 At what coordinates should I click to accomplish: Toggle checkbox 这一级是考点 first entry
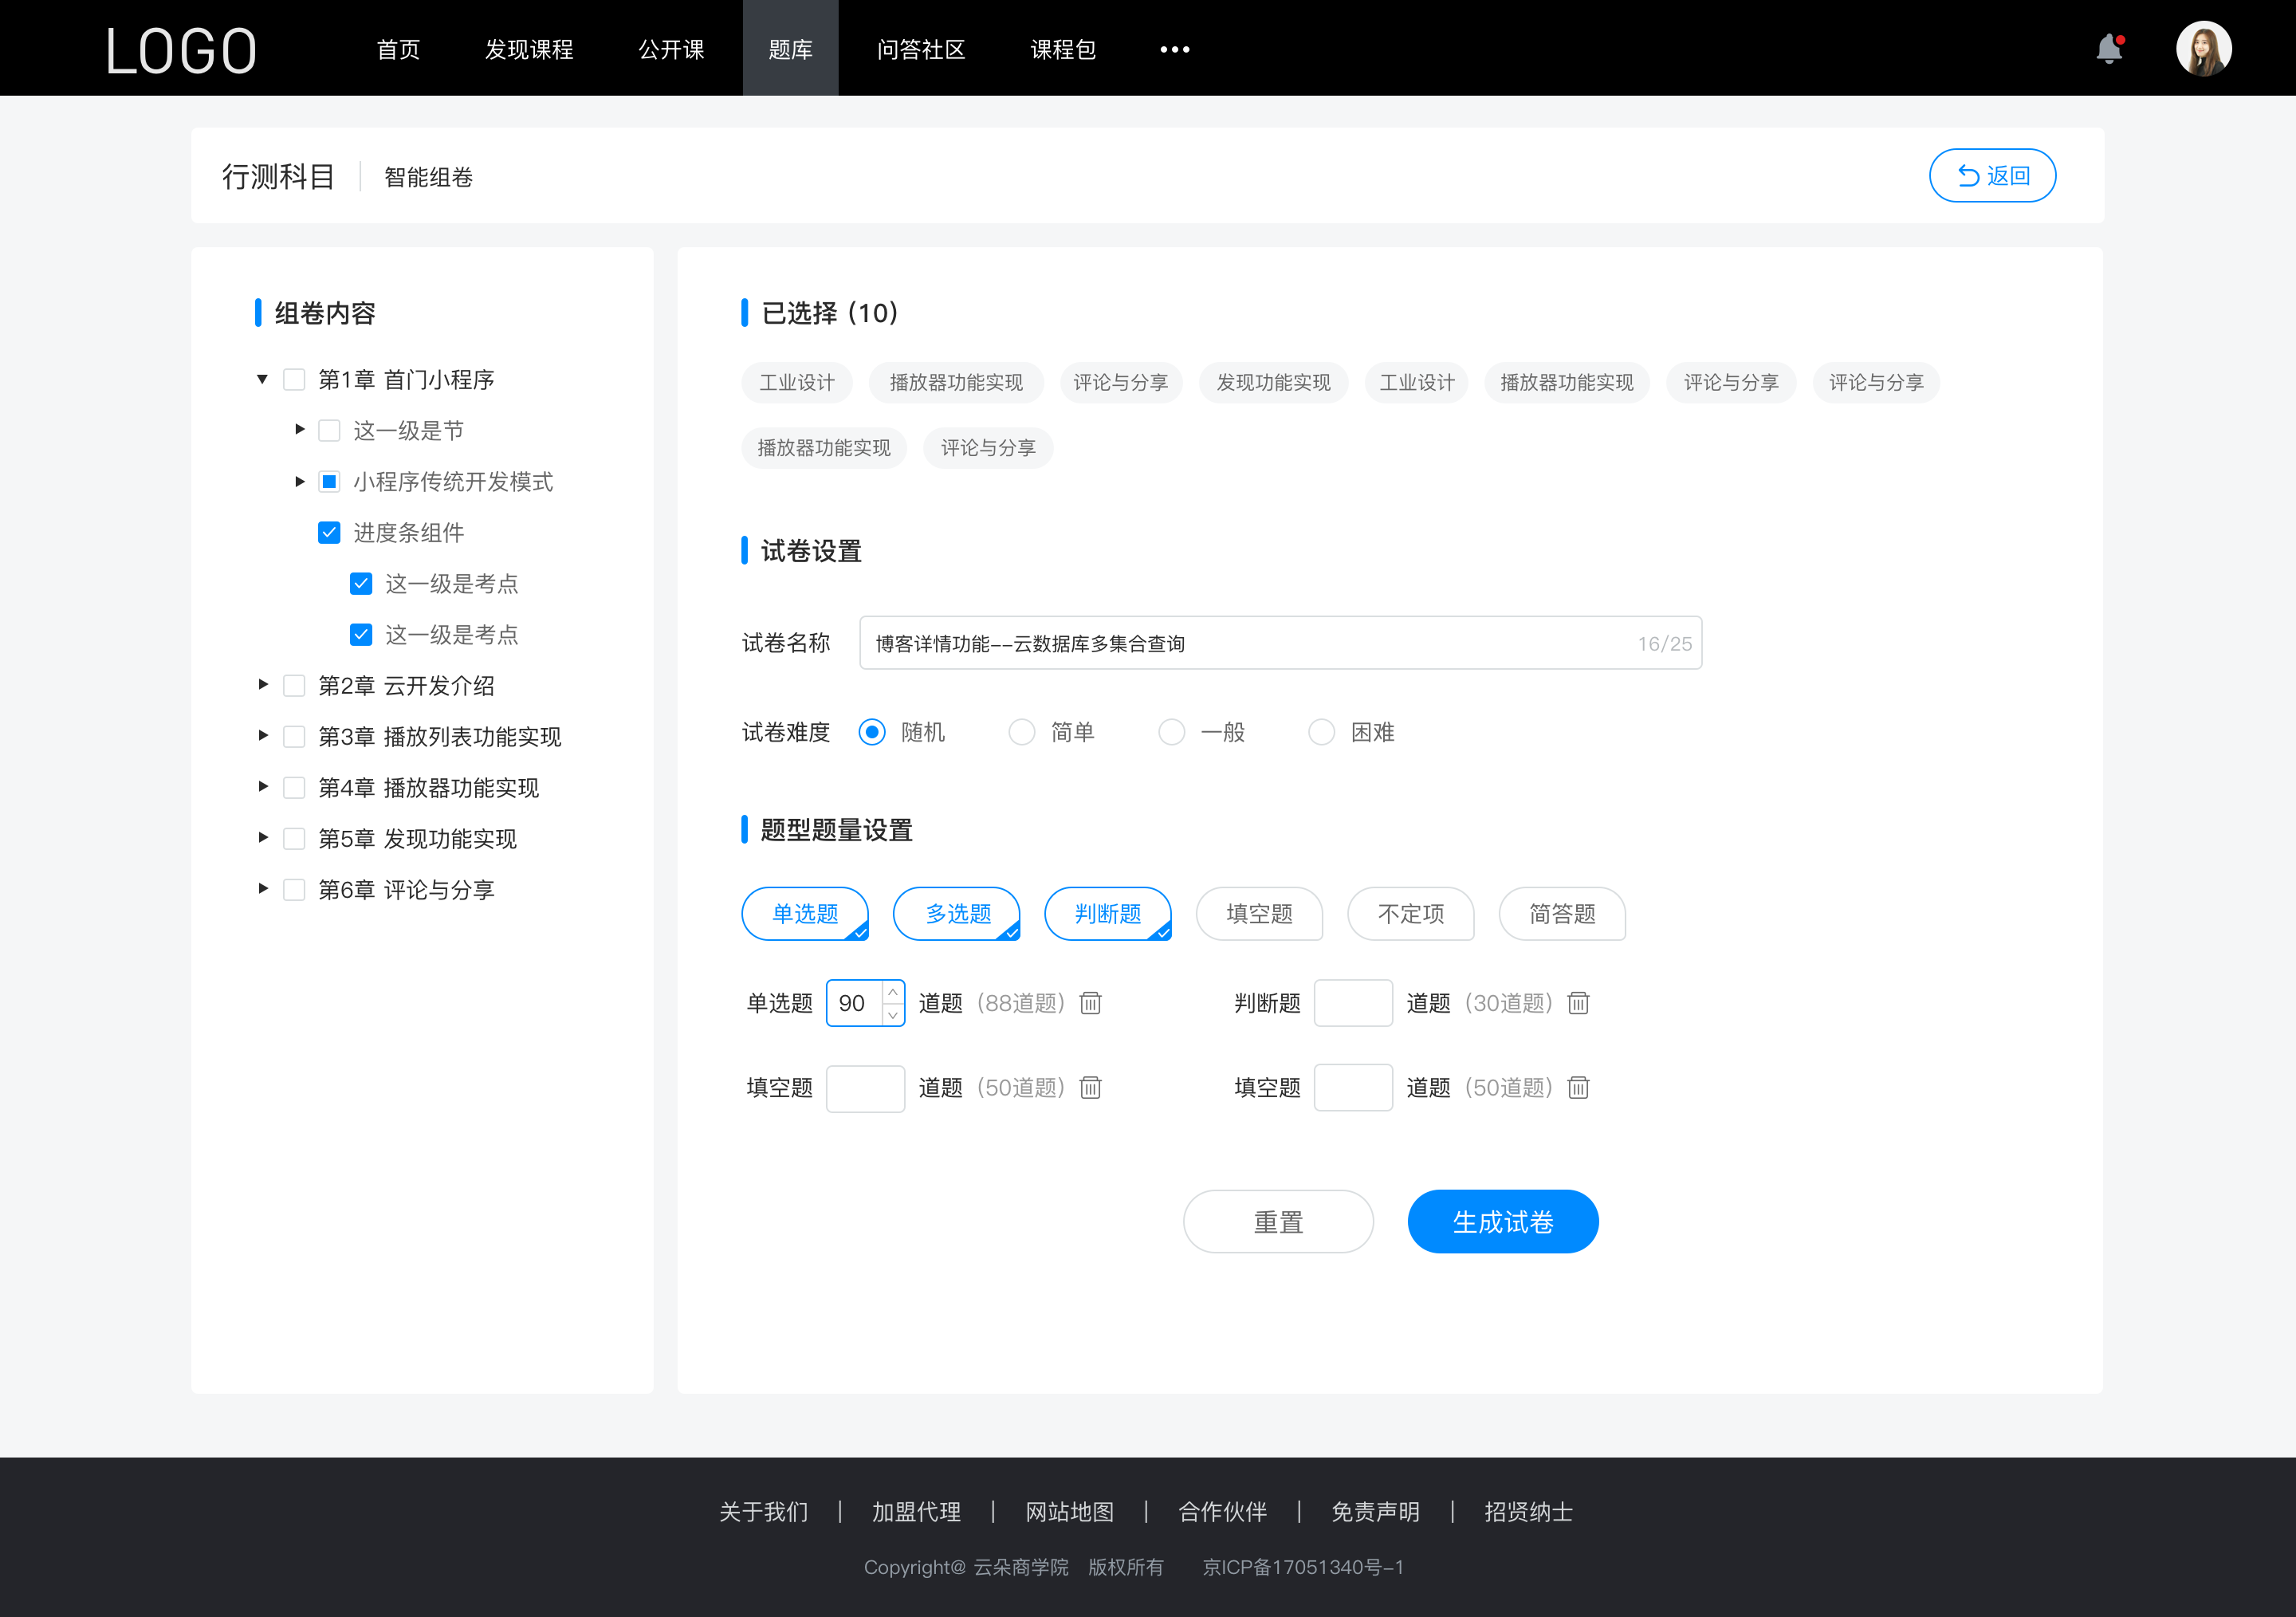coord(357,583)
